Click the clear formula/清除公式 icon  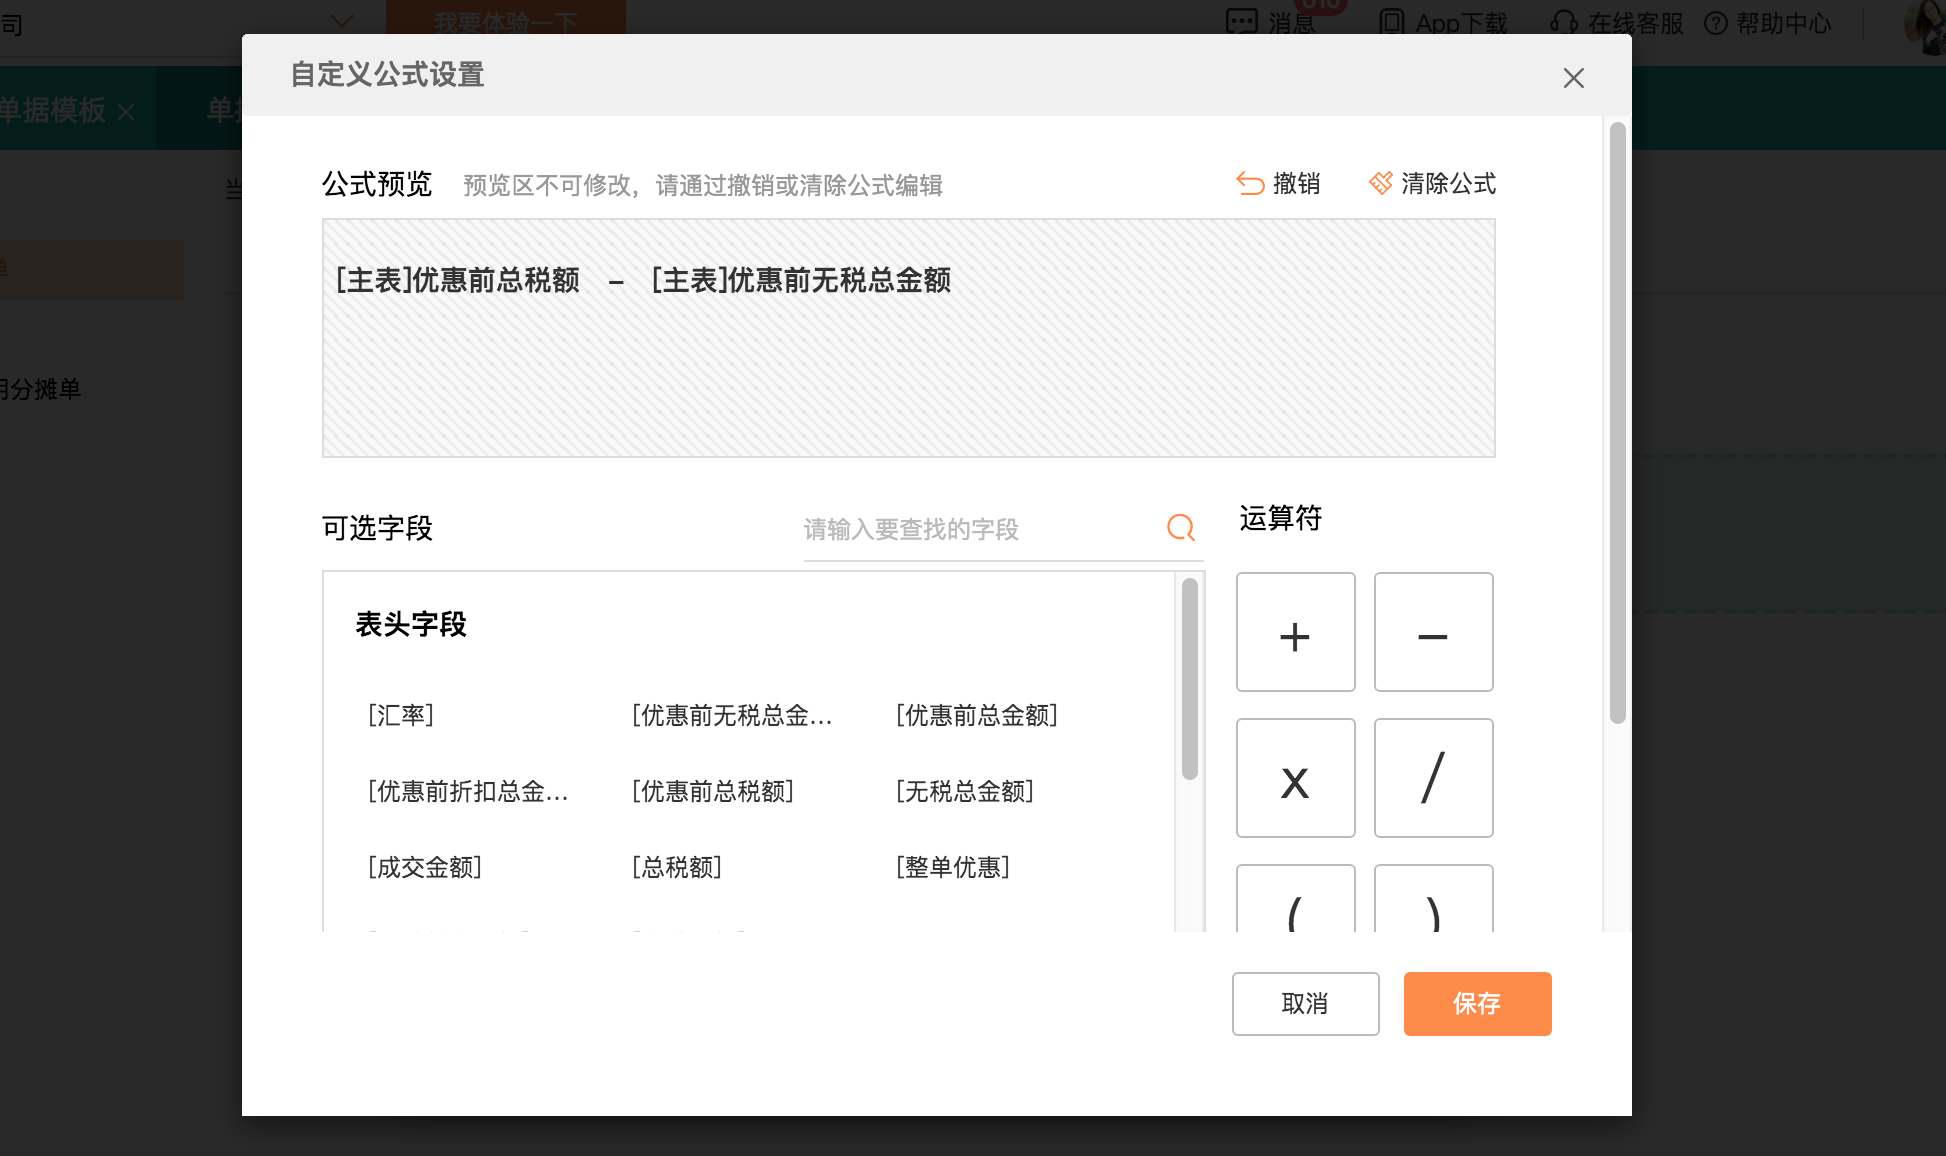[1378, 183]
